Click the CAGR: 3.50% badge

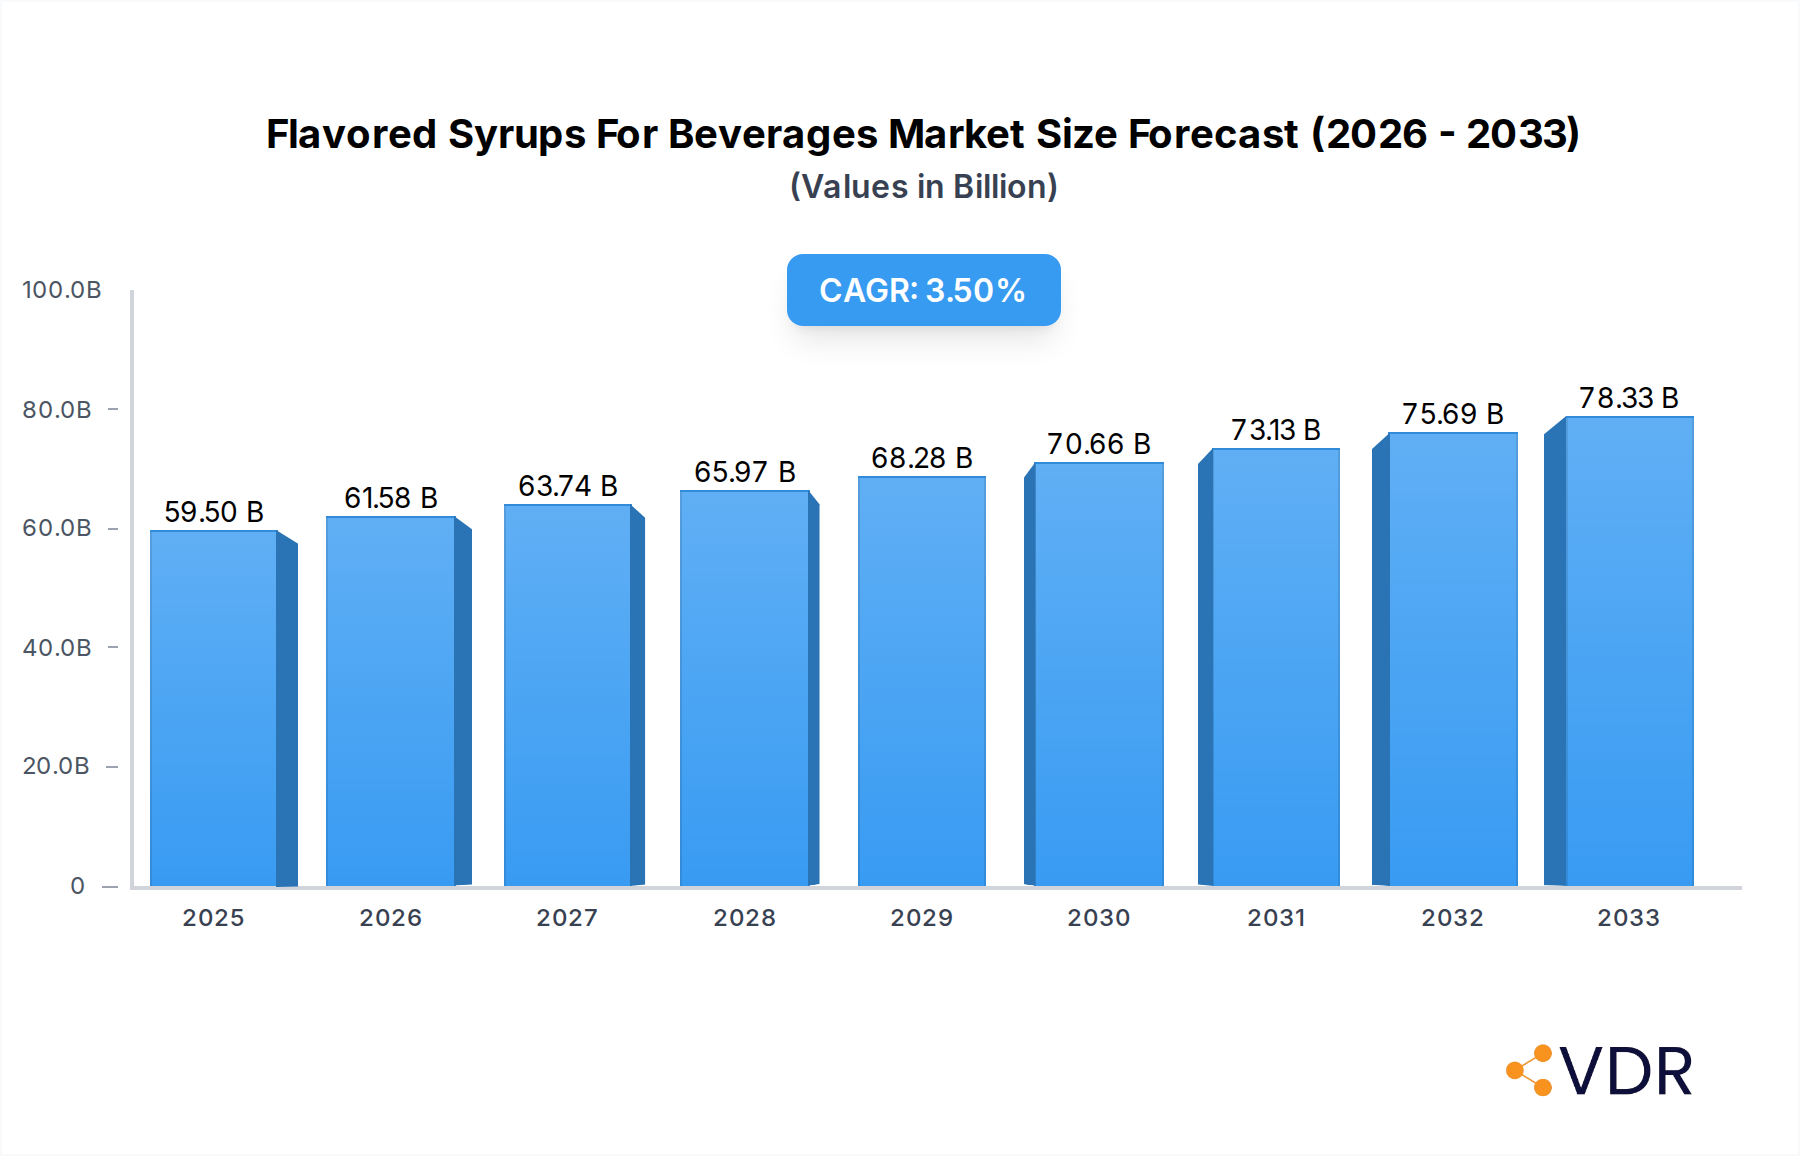point(922,291)
